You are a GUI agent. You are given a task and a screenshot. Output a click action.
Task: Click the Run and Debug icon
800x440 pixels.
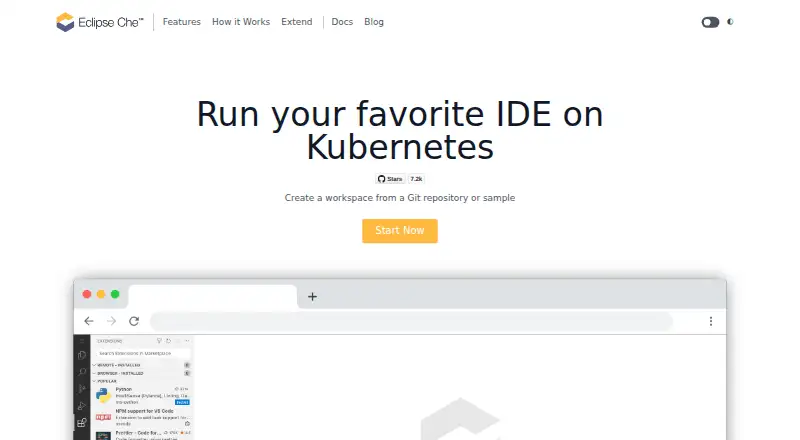click(82, 406)
